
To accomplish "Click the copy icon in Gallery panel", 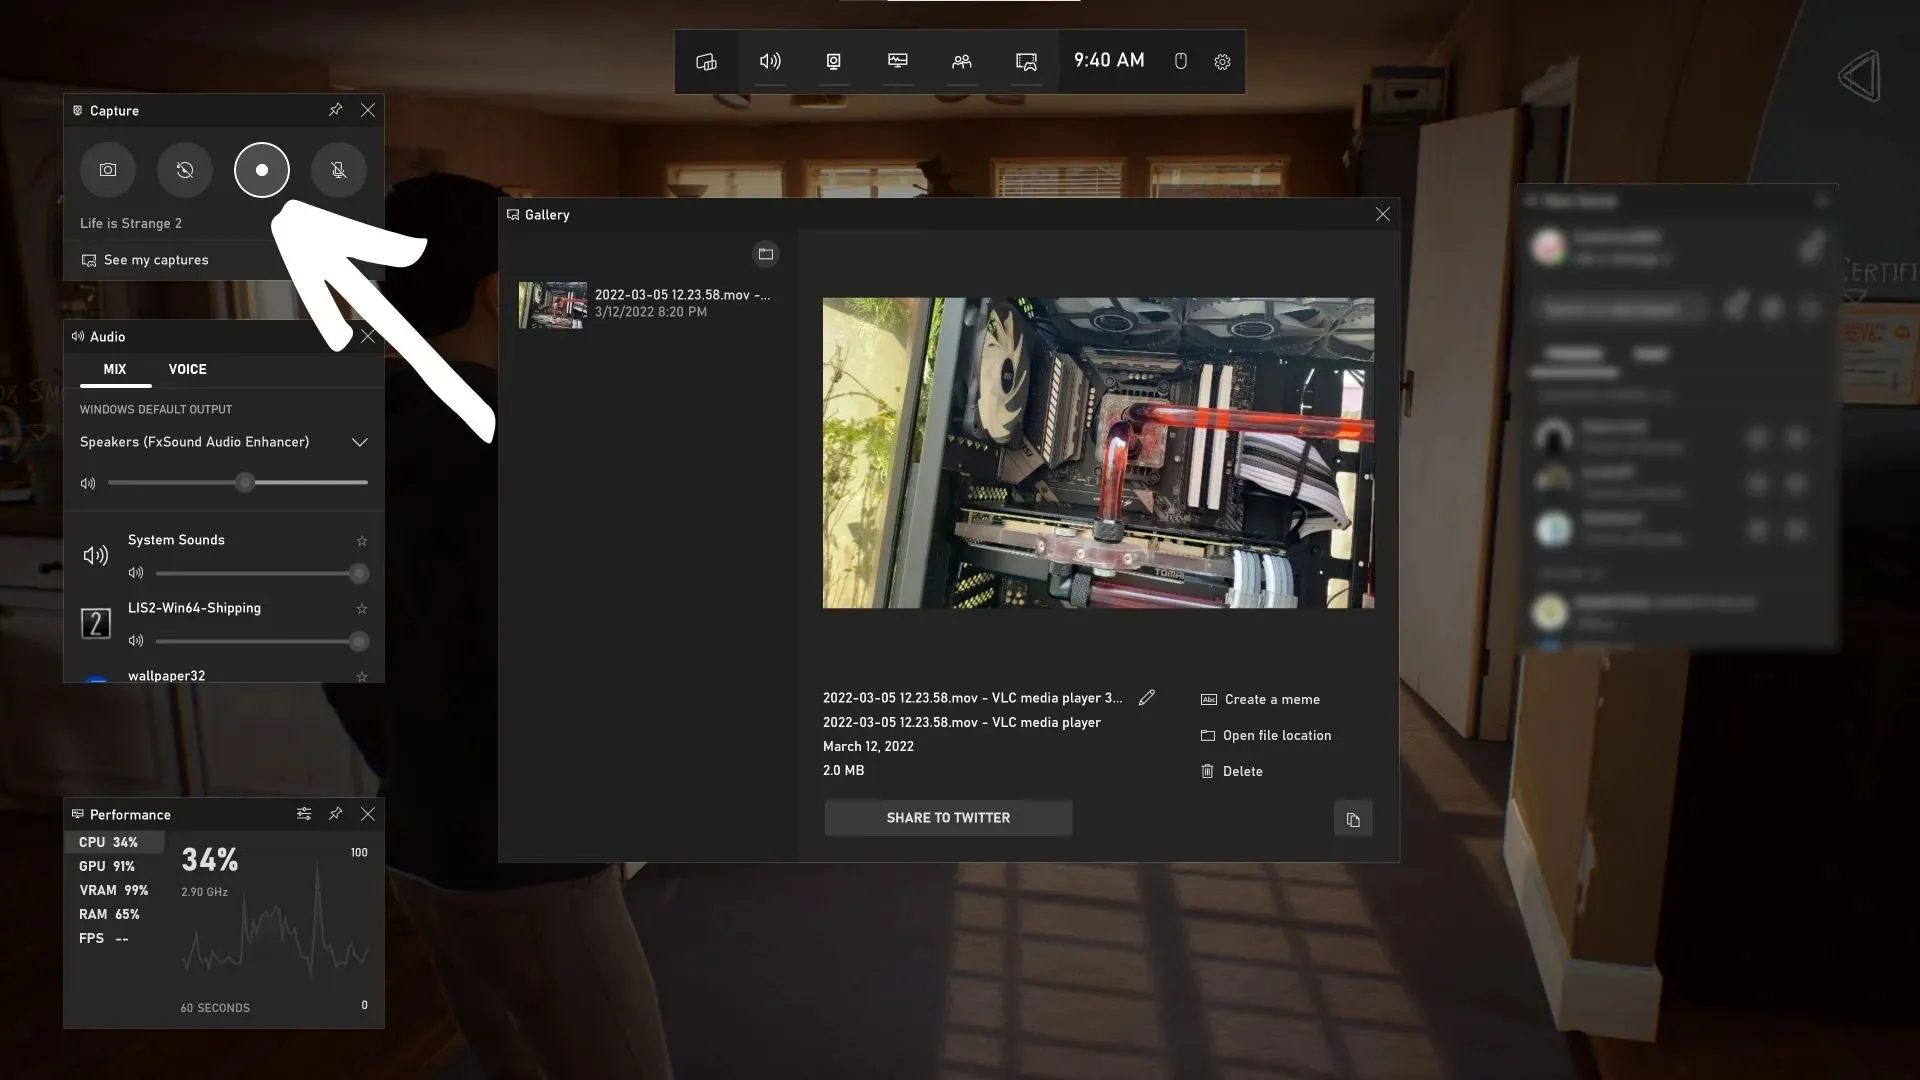I will click(1352, 819).
